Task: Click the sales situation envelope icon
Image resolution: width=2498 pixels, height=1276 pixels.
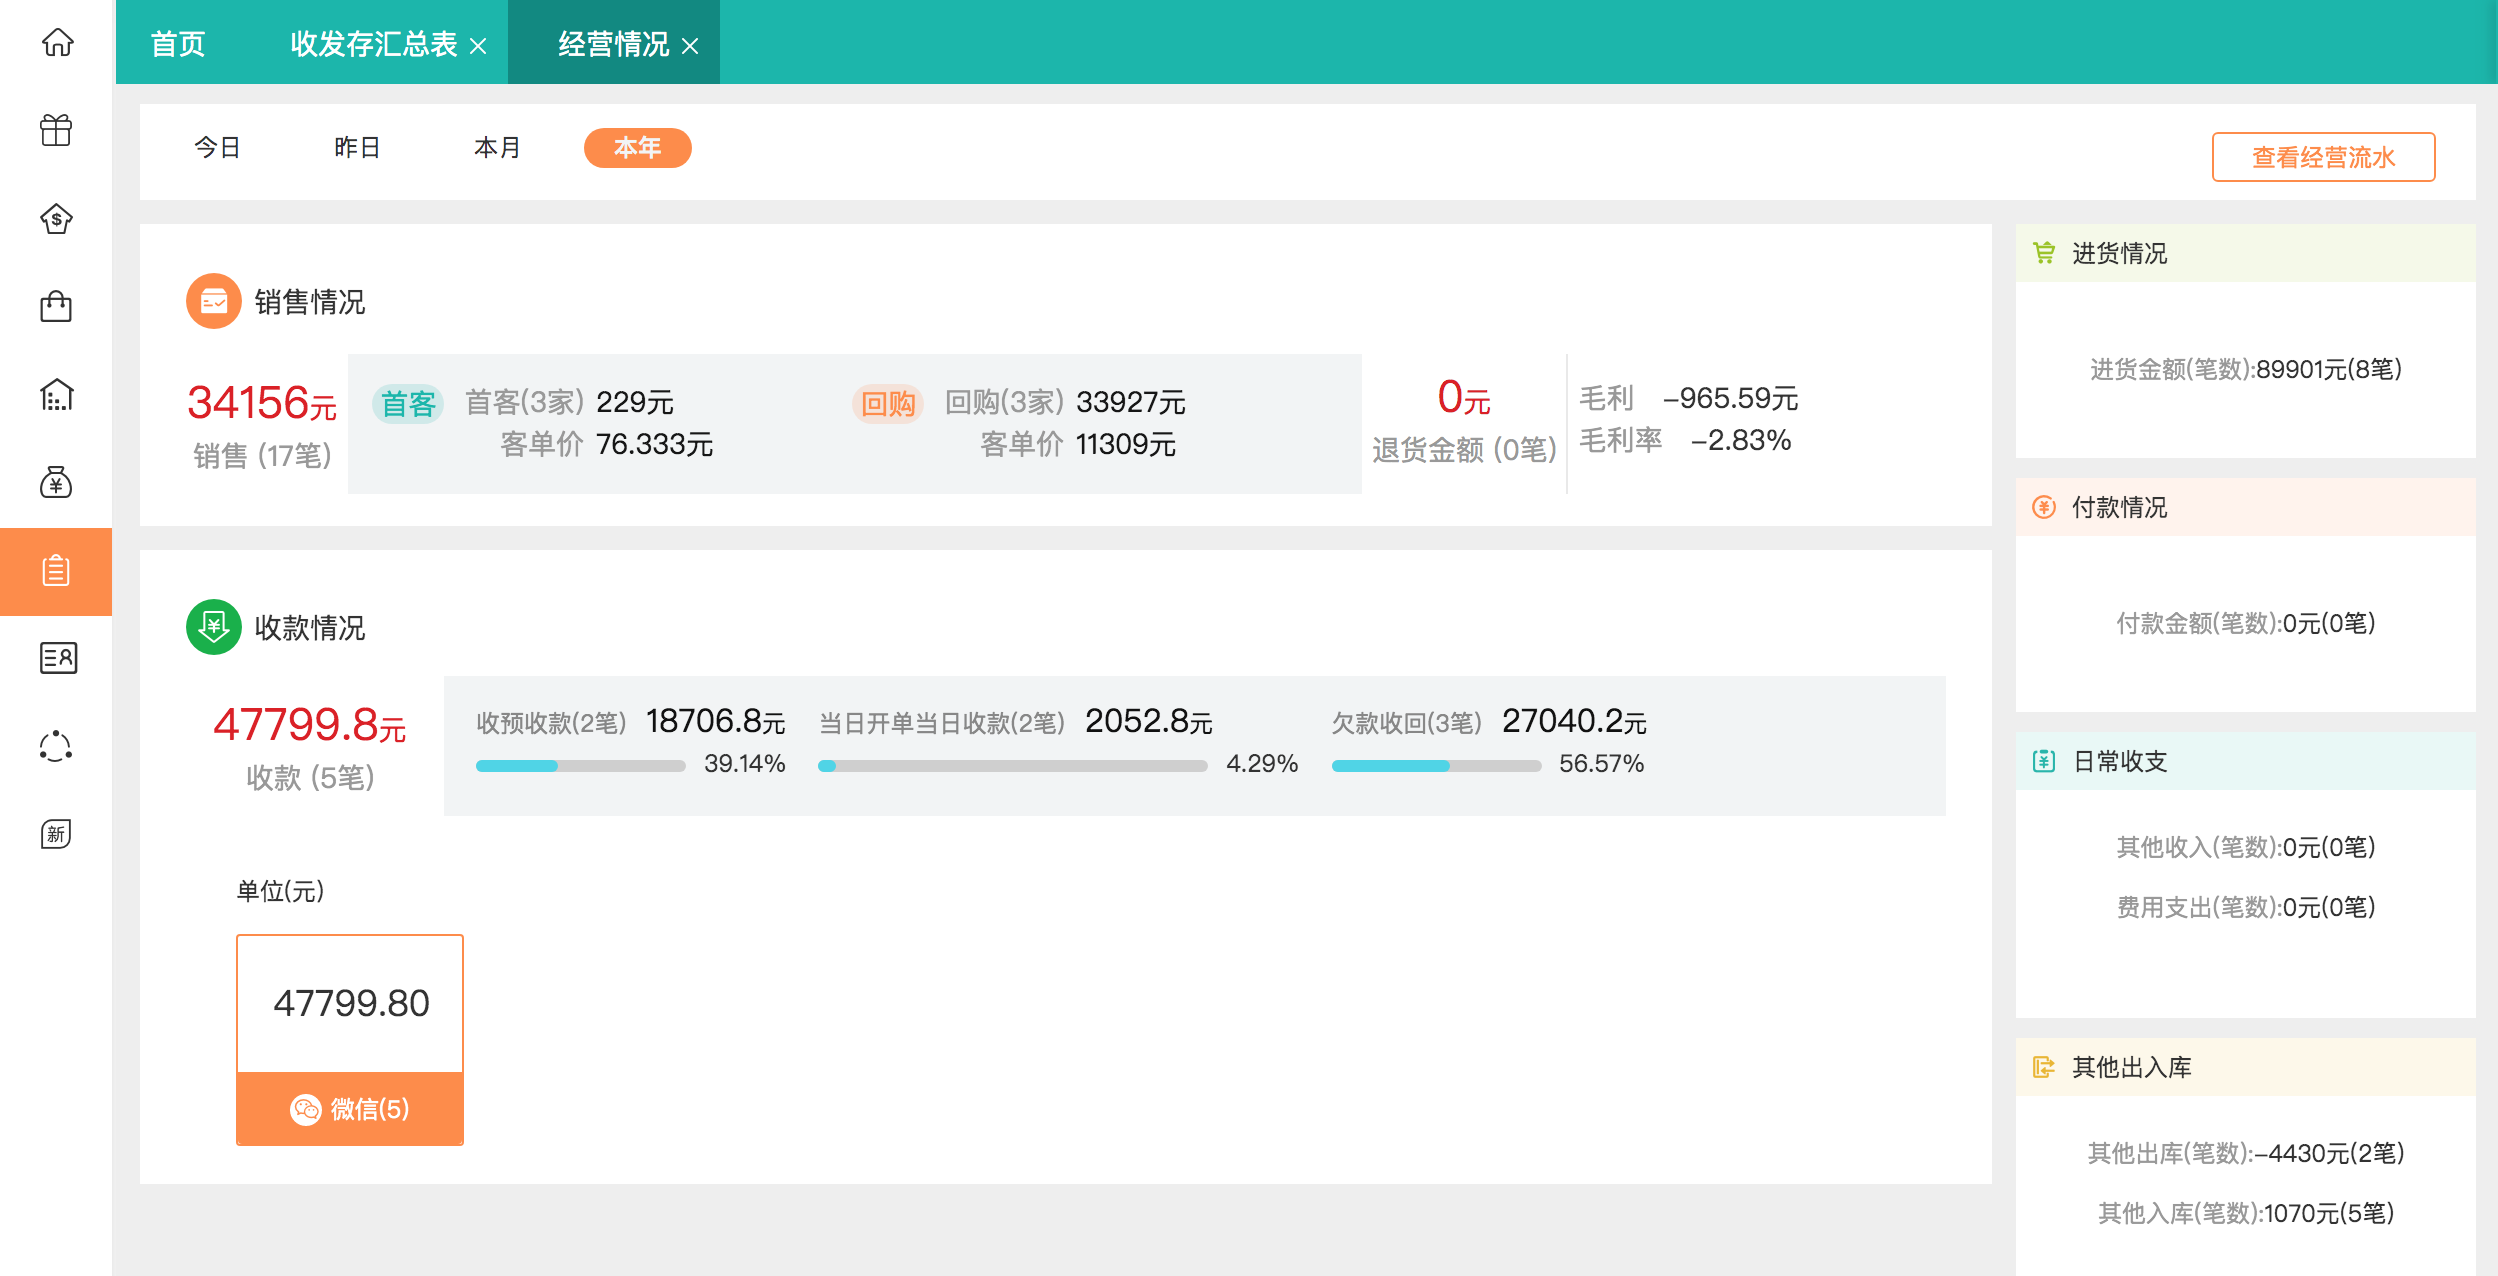Action: tap(213, 298)
